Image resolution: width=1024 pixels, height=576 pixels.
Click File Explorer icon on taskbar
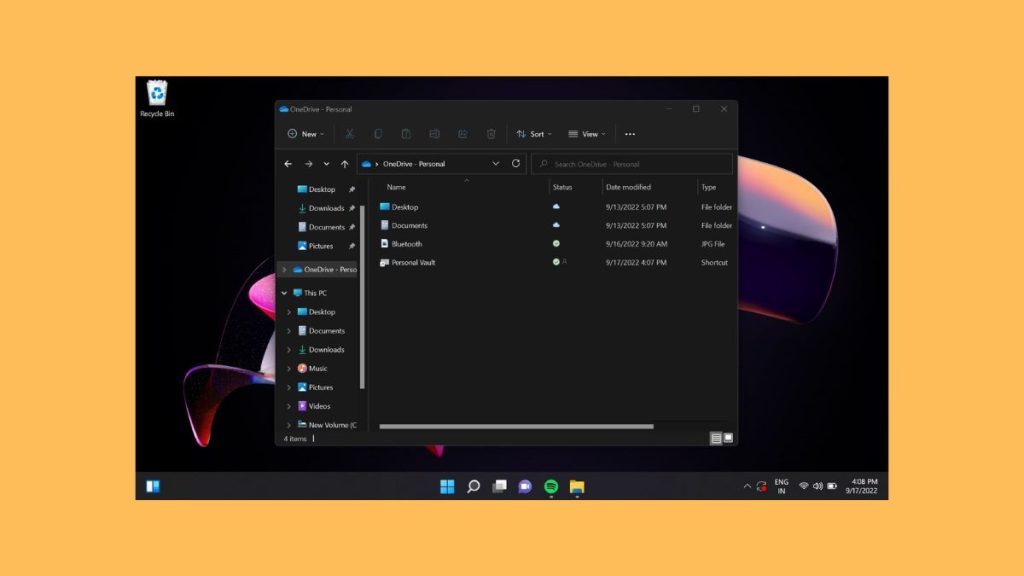click(x=577, y=487)
